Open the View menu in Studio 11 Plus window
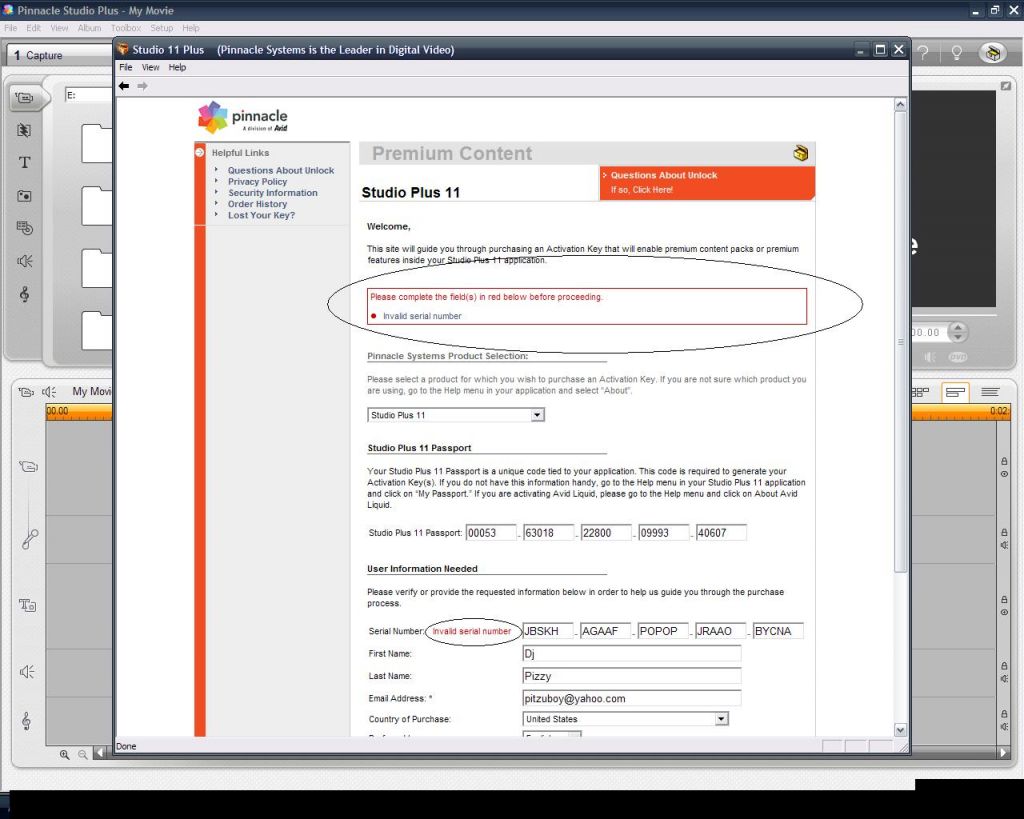 (x=150, y=67)
